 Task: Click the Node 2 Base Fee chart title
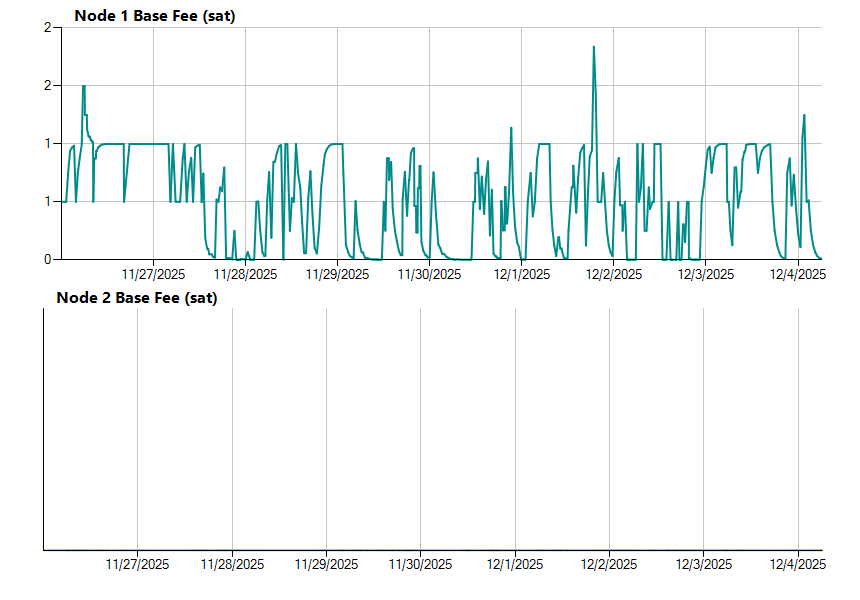(x=137, y=297)
